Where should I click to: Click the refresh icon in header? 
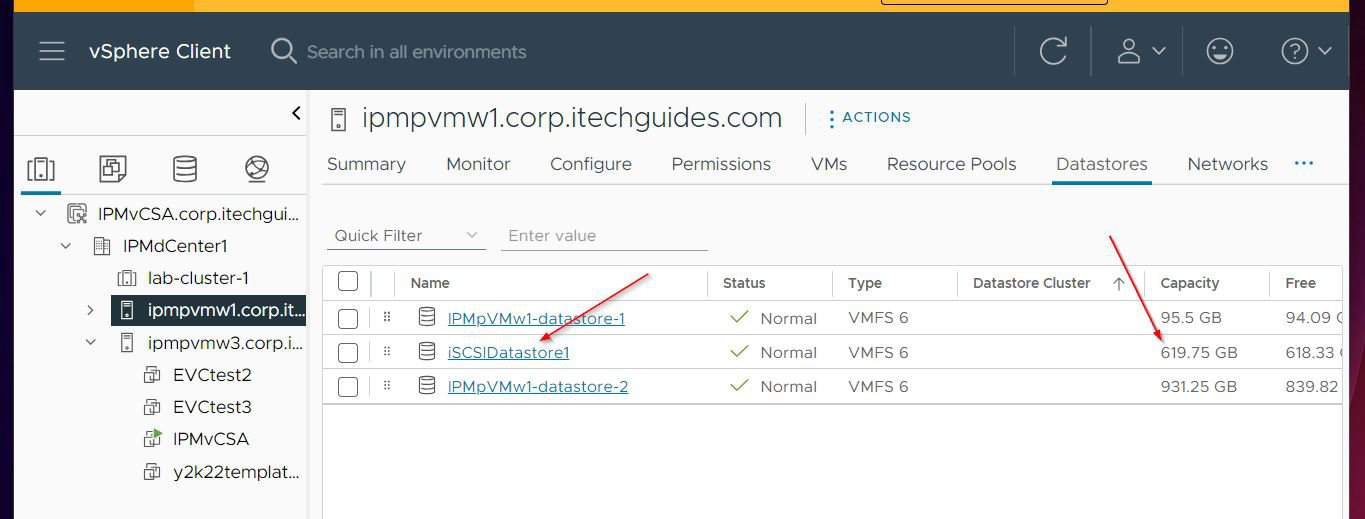(x=1053, y=51)
